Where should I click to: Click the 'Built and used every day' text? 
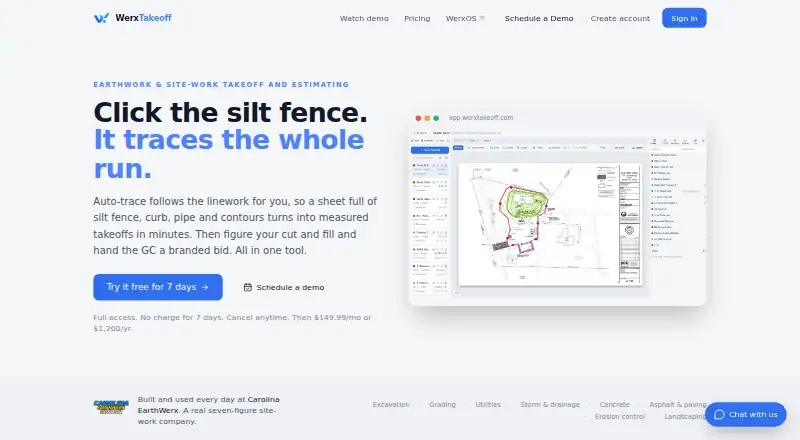pos(209,410)
